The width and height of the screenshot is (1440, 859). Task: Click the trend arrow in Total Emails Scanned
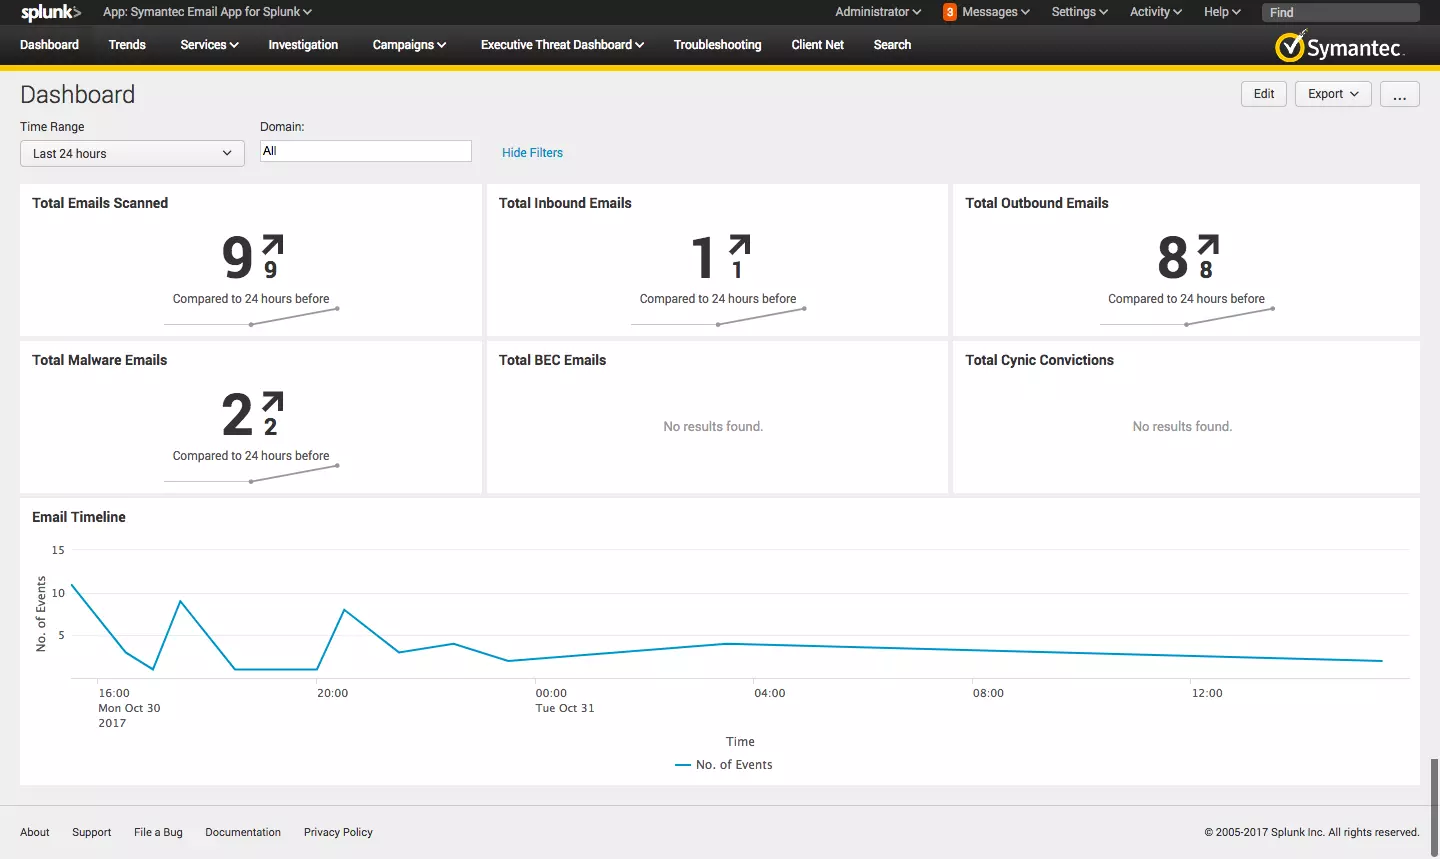tap(273, 245)
